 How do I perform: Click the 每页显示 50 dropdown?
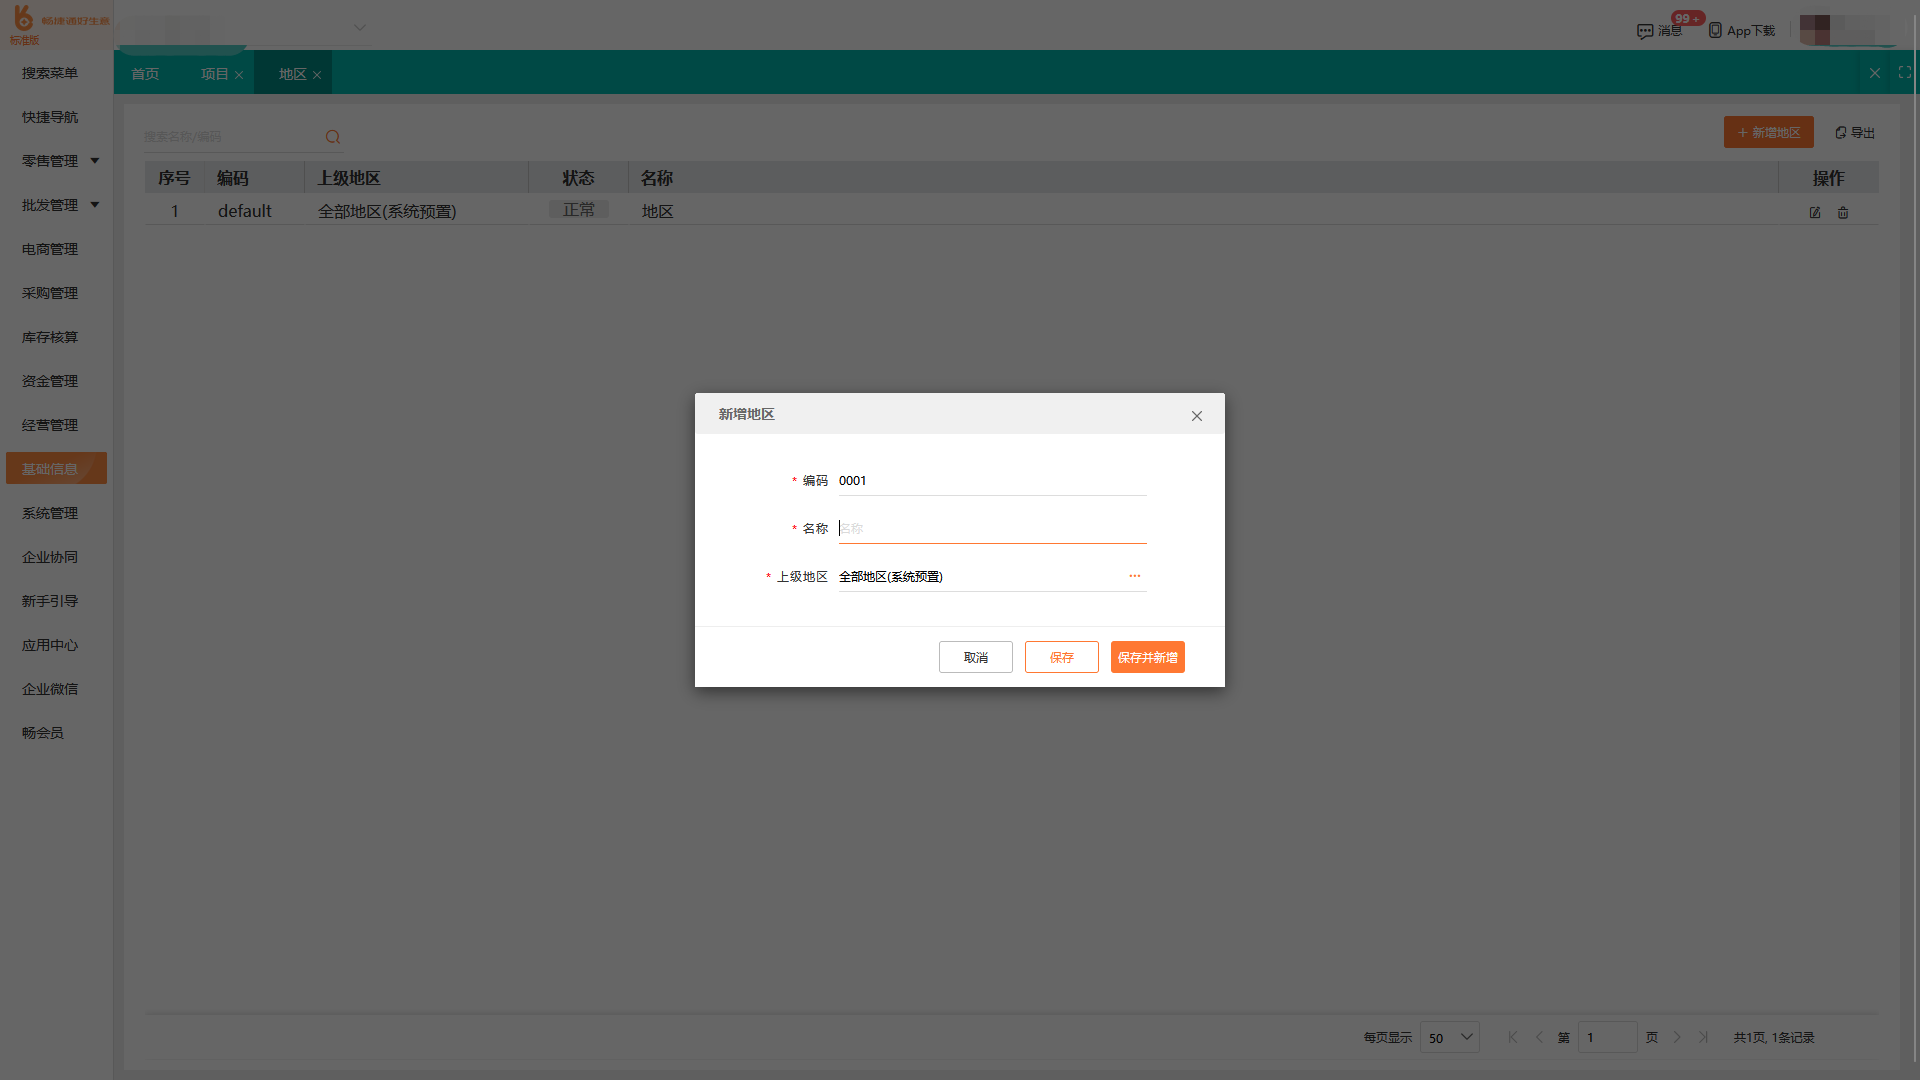[1449, 1036]
